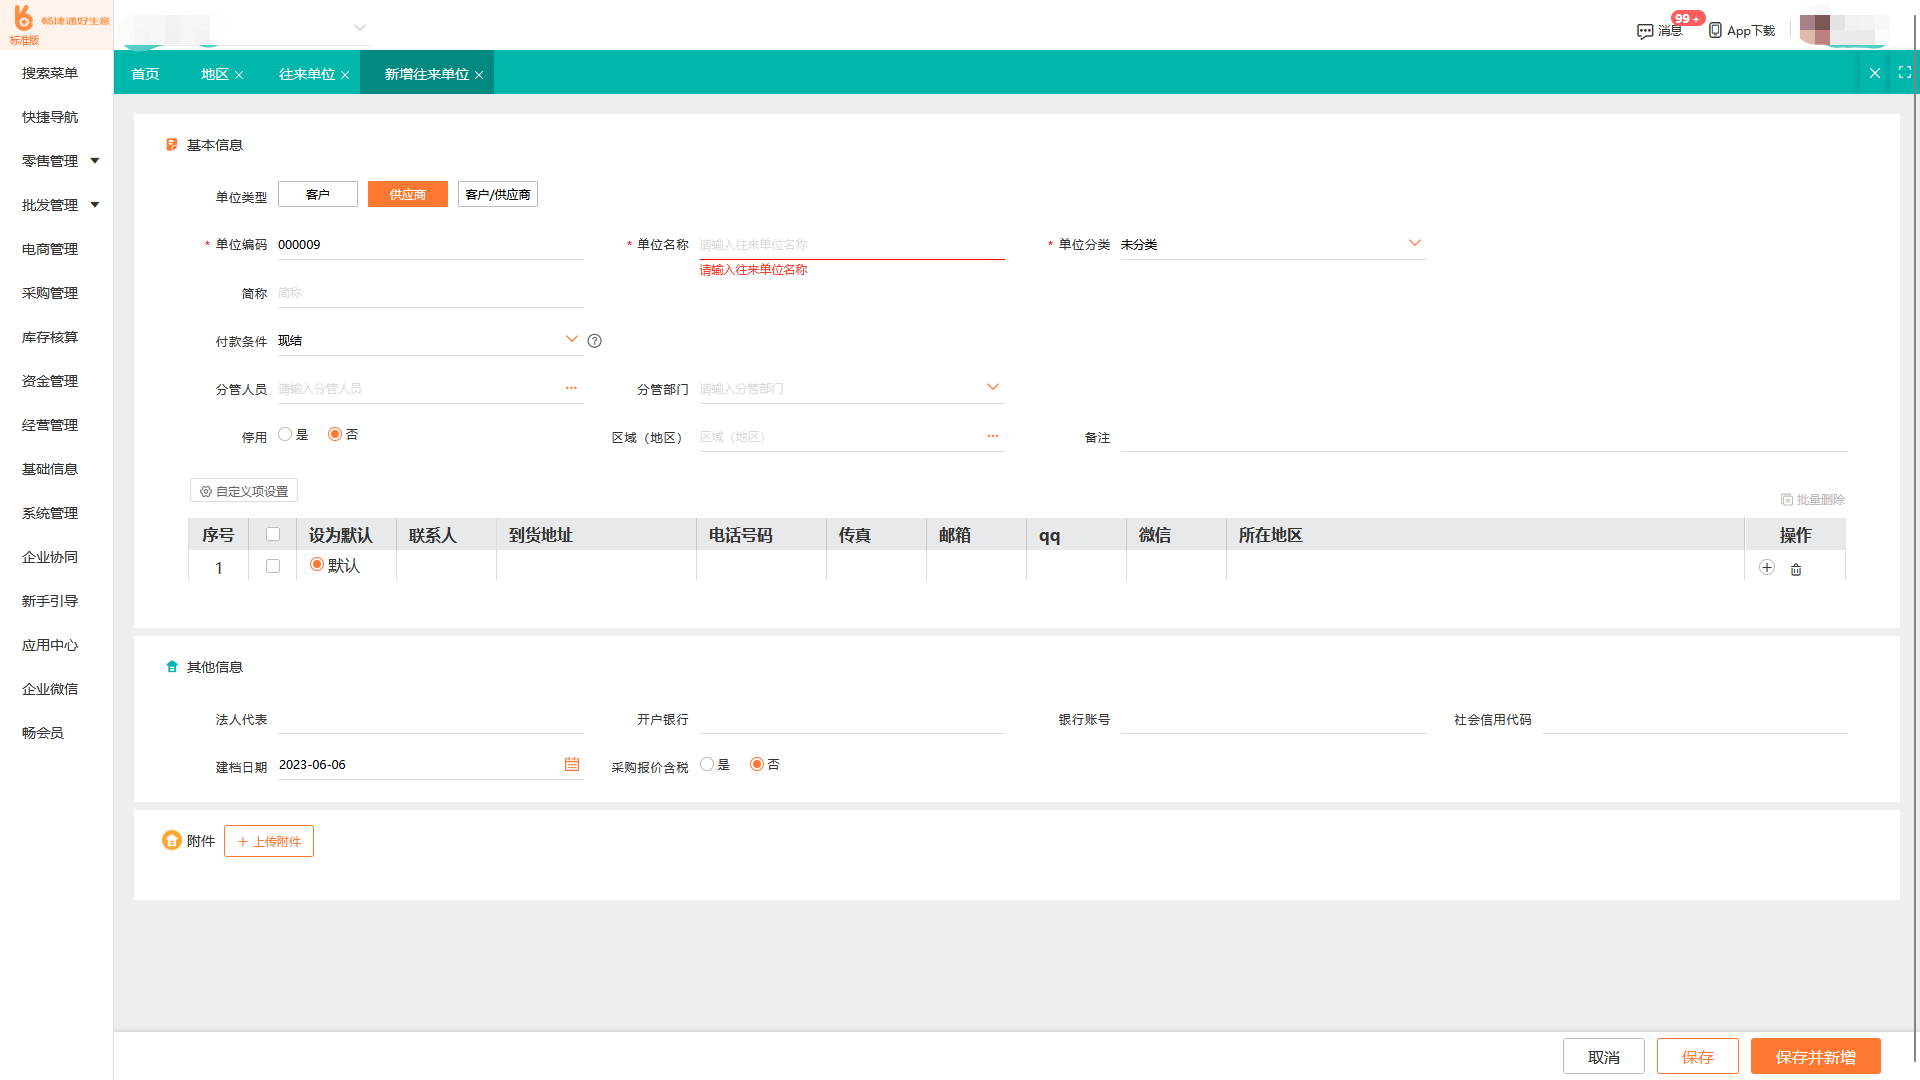1920x1080 pixels.
Task: Select the 默认 radio button in table
Action: tap(314, 566)
